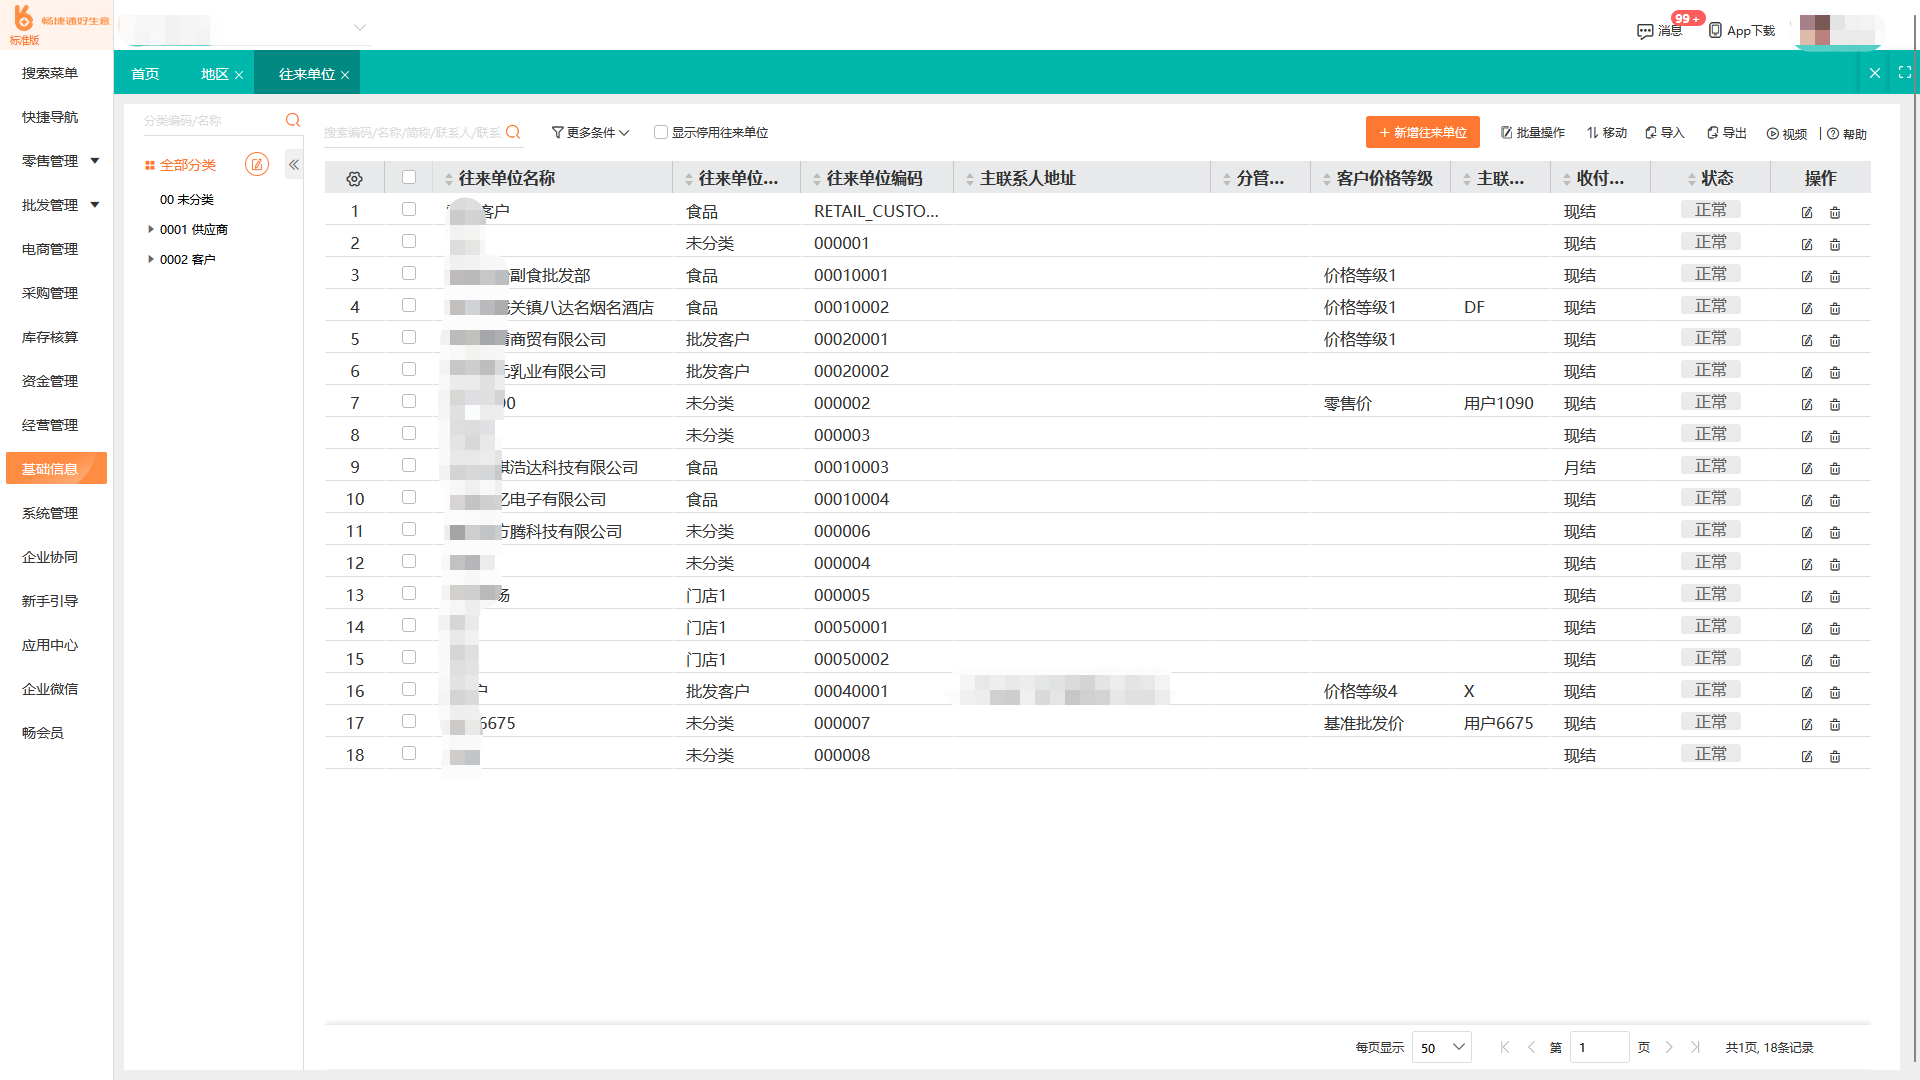Click 分类筛选/名称 input field
The width and height of the screenshot is (1920, 1080).
(x=204, y=121)
